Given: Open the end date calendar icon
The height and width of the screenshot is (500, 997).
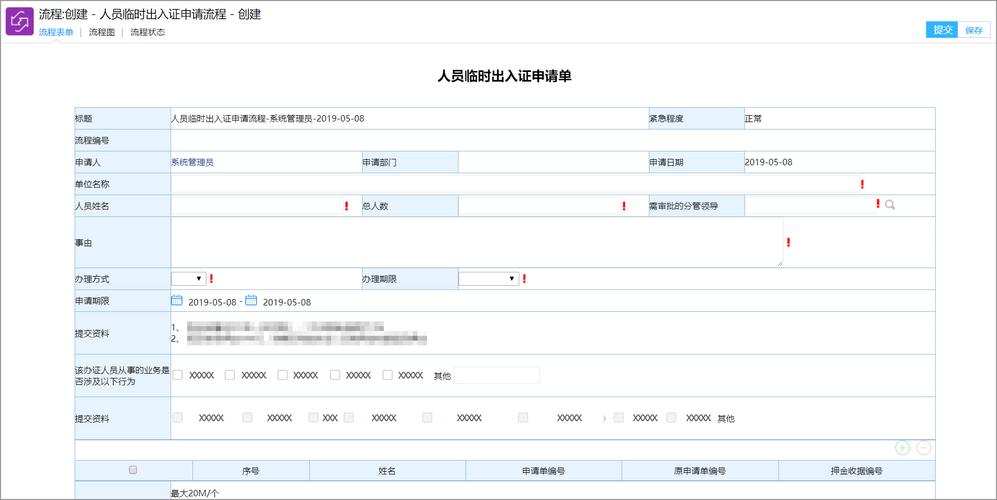Looking at the screenshot, I should [x=251, y=301].
